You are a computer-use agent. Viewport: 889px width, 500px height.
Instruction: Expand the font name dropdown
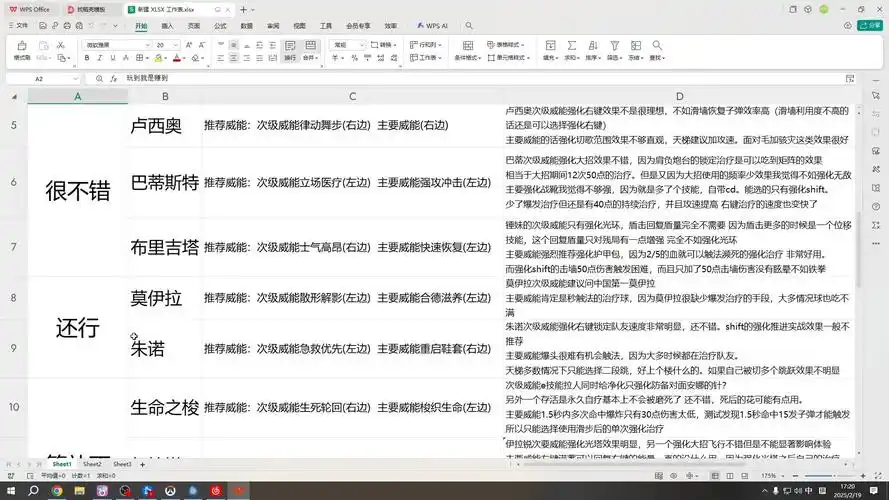150,45
